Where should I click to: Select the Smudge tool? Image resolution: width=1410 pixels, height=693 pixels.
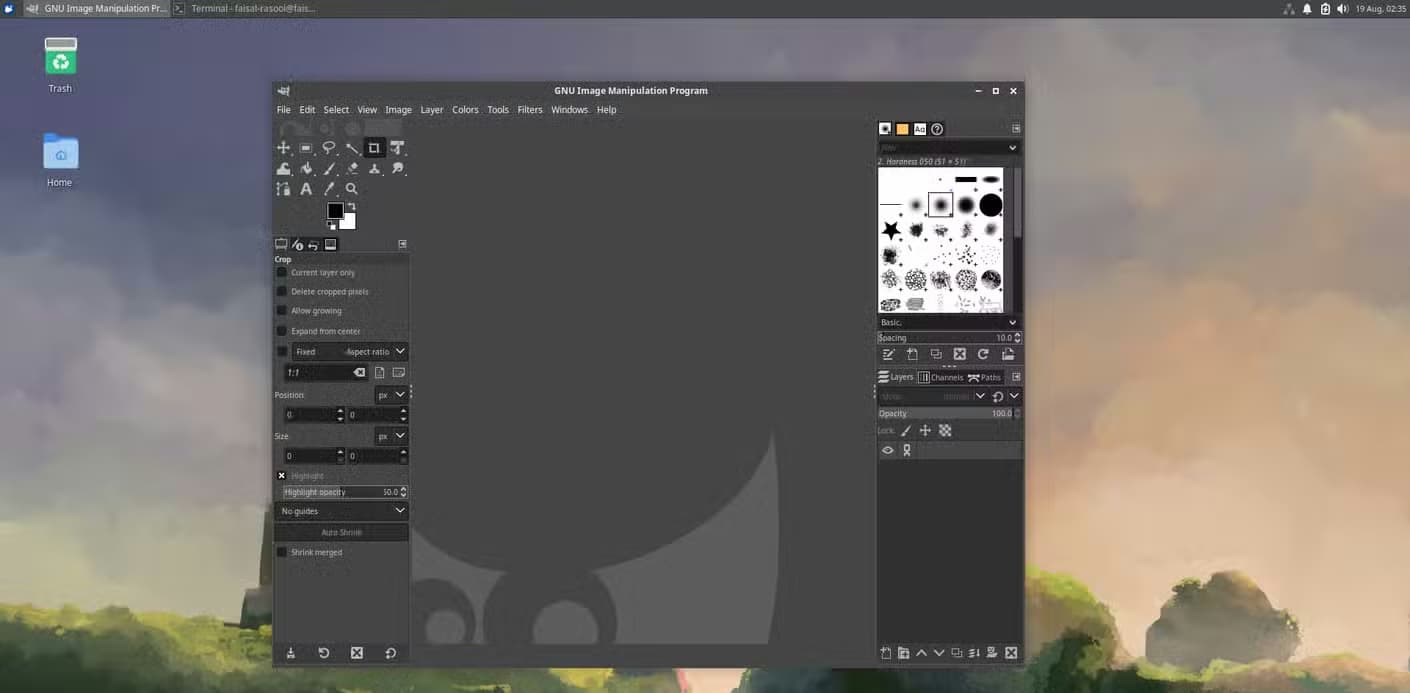click(x=397, y=169)
